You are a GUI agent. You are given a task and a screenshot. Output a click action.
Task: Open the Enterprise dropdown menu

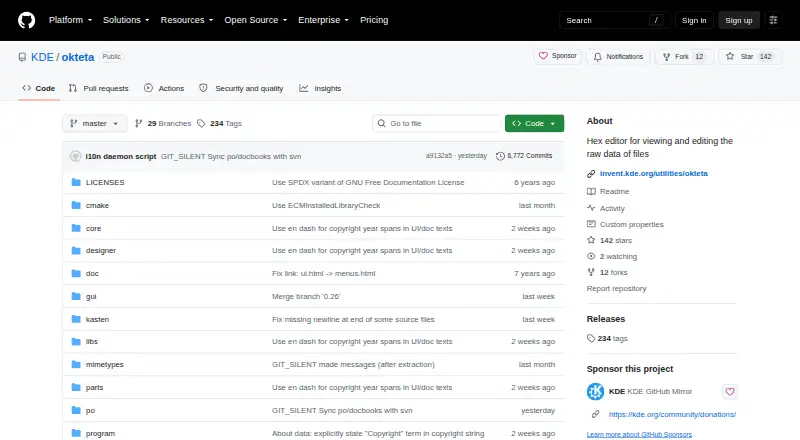point(323,20)
